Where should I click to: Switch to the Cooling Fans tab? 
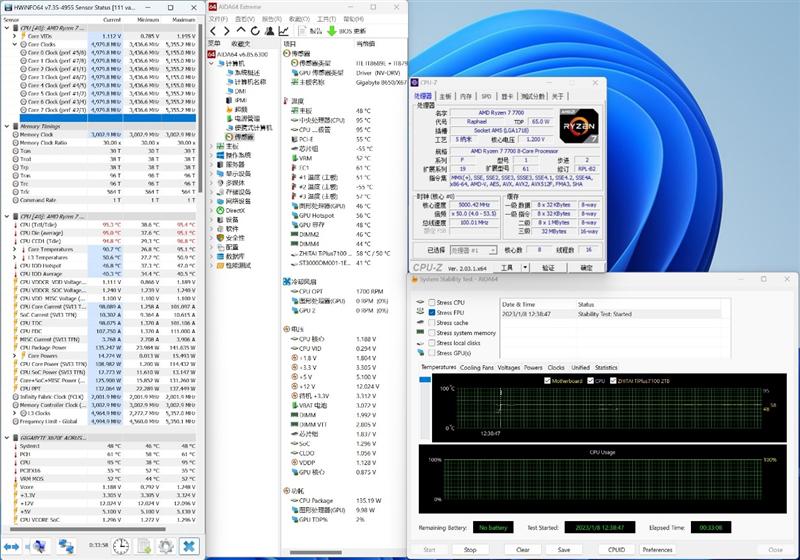tap(476, 368)
